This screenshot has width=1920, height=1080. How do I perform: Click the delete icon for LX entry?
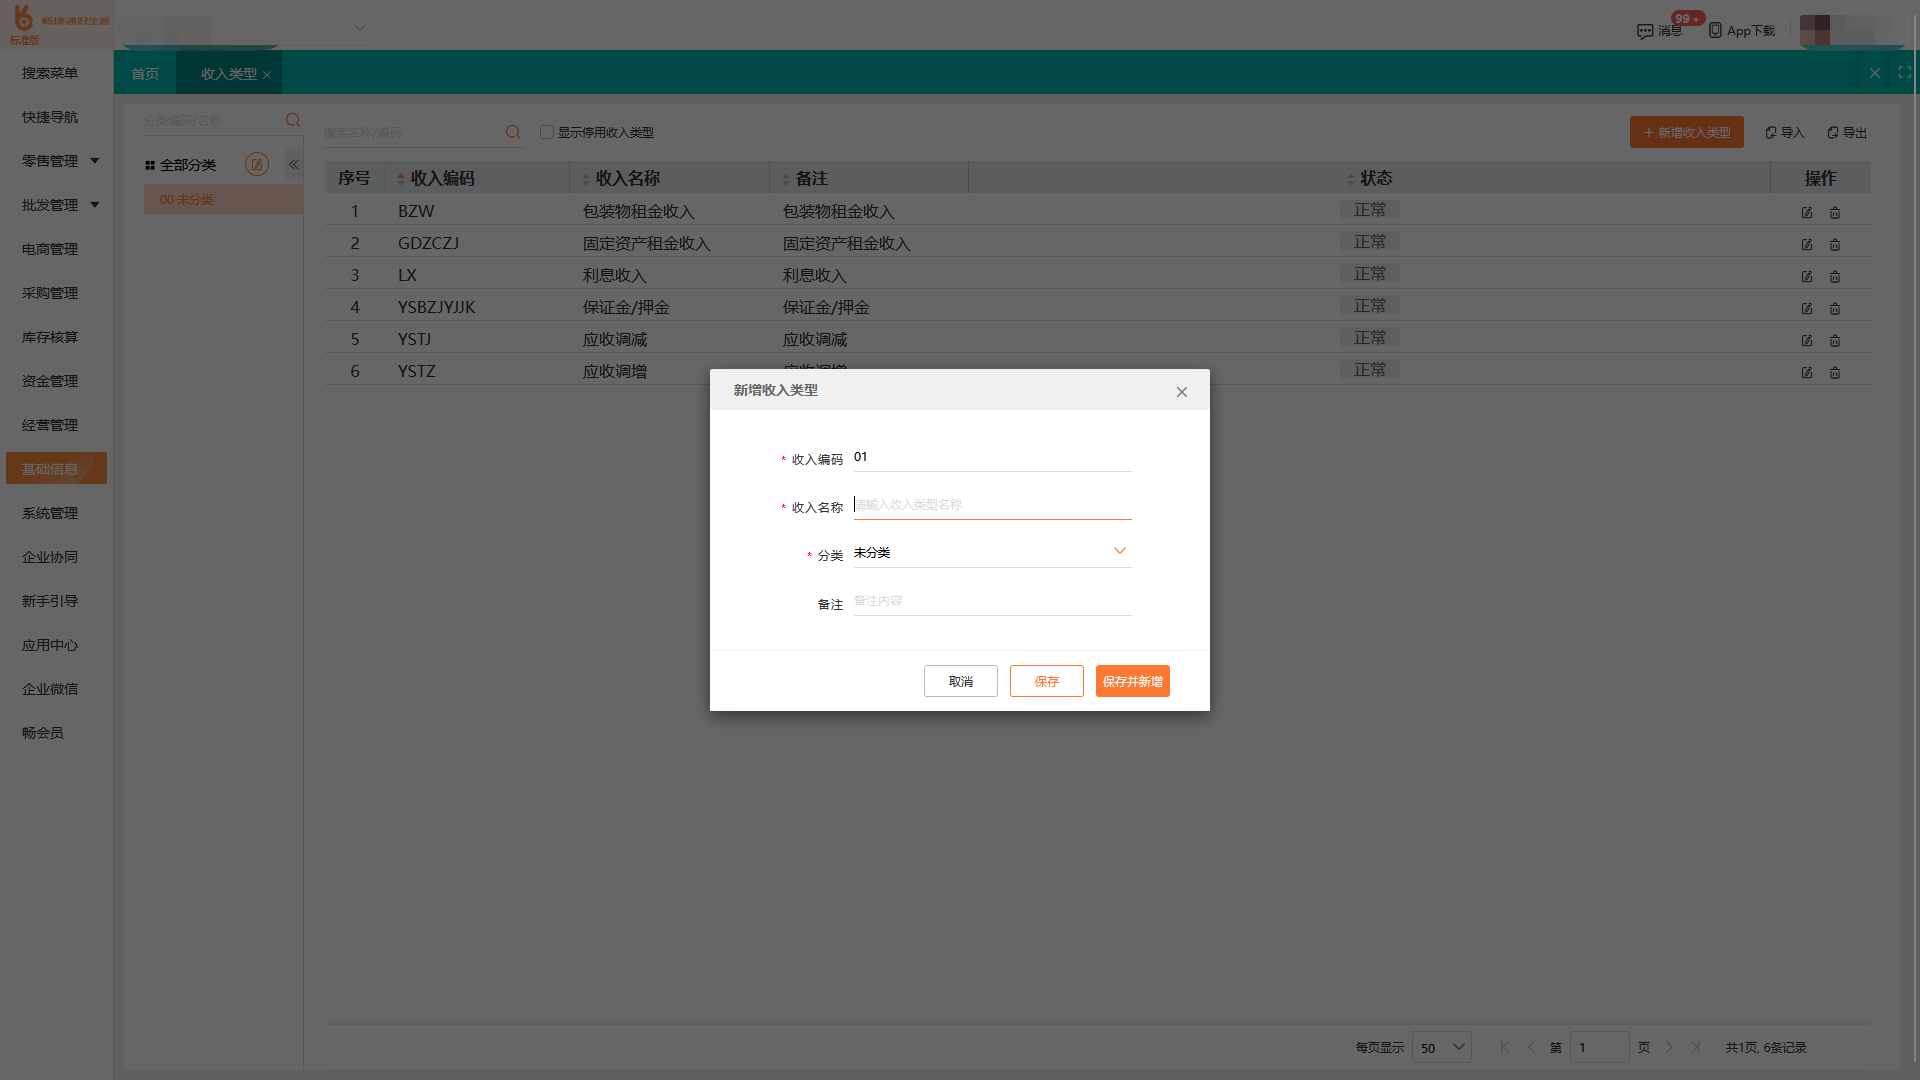click(1836, 274)
